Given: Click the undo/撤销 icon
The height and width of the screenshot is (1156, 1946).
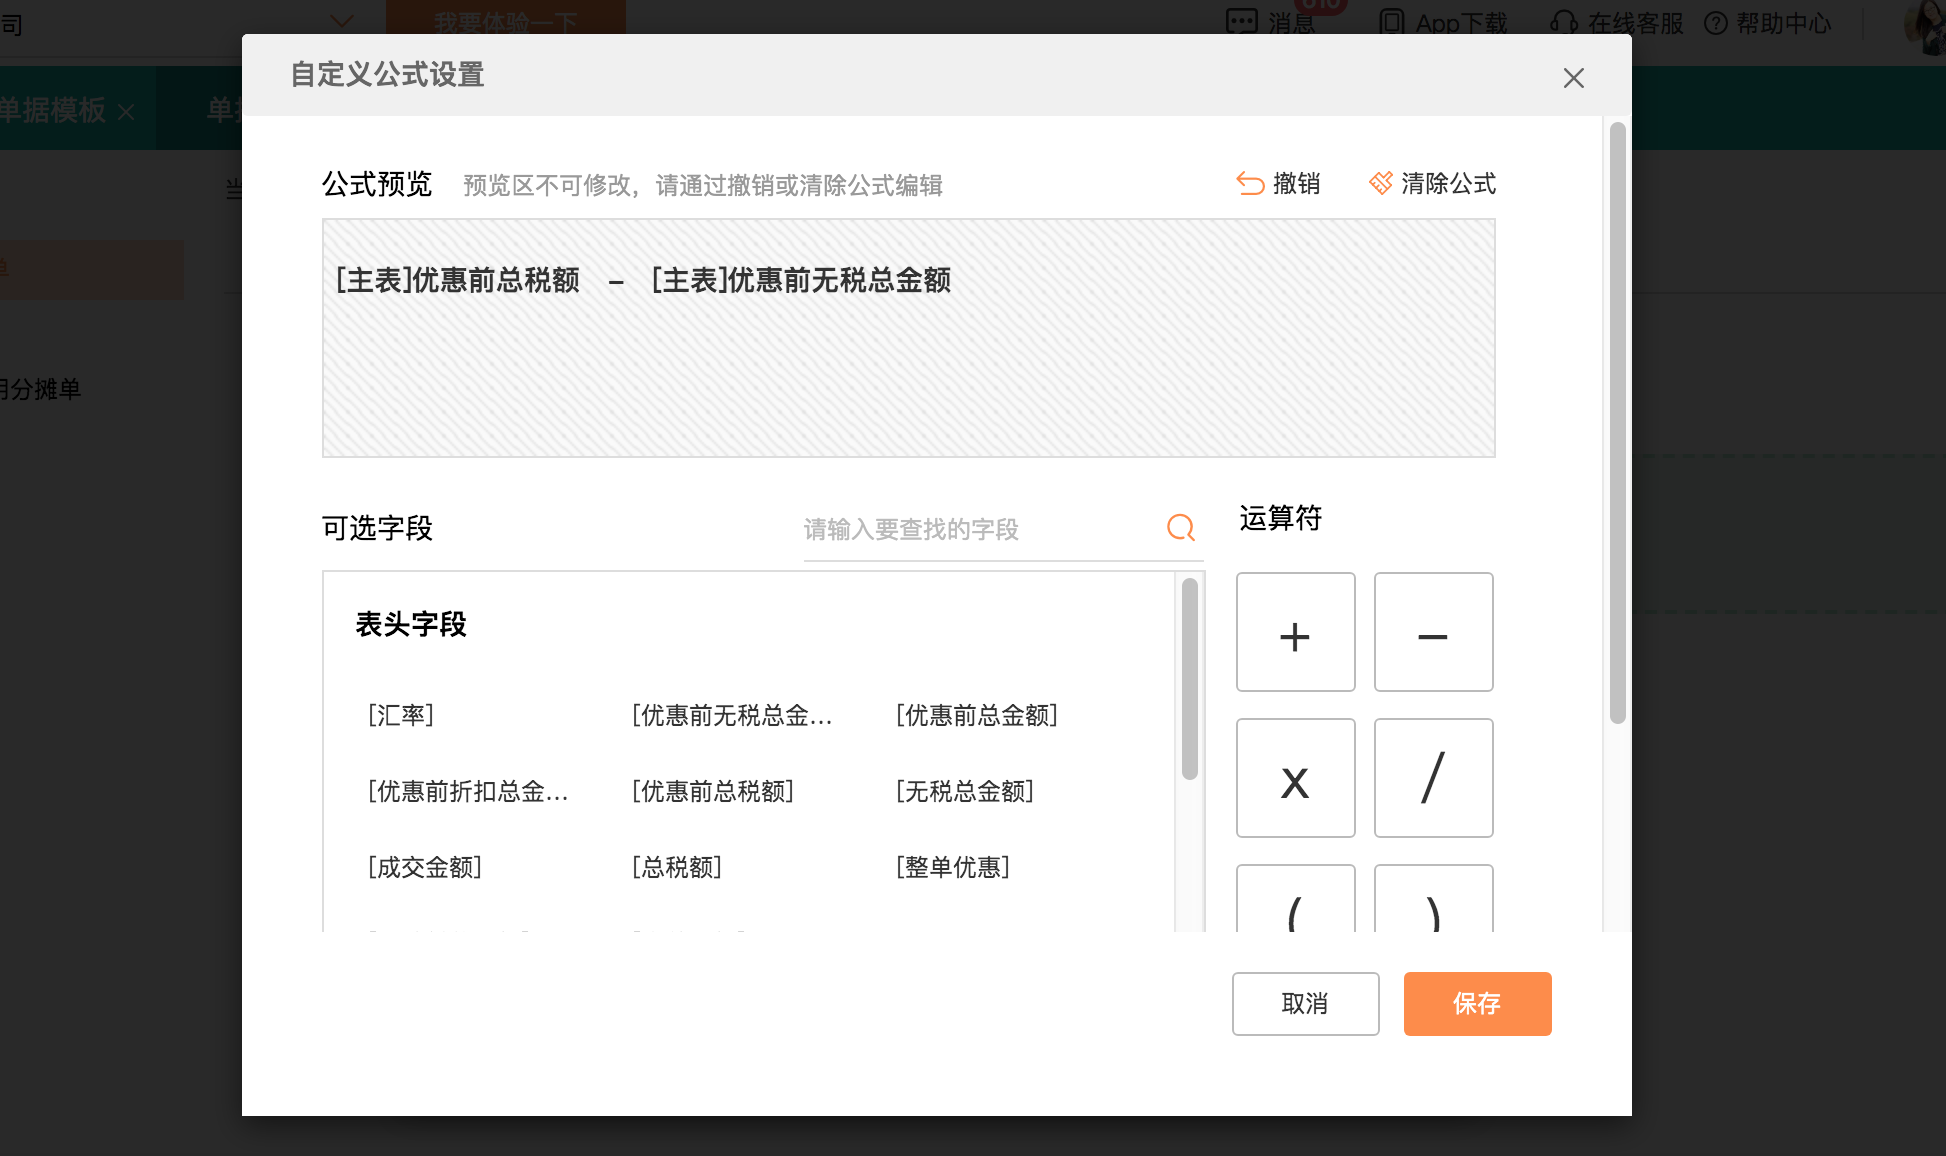Looking at the screenshot, I should pyautogui.click(x=1250, y=184).
